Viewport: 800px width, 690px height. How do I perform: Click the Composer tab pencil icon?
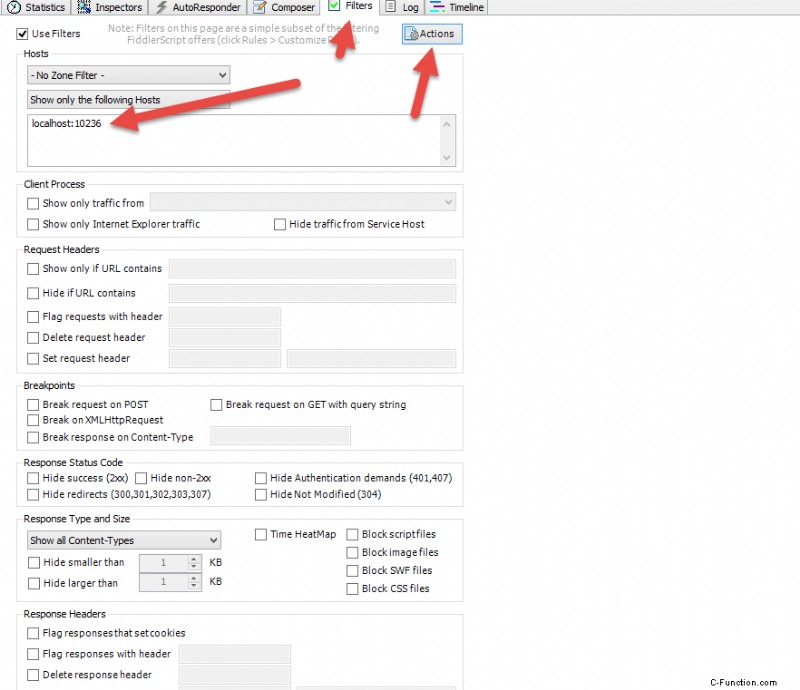(260, 7)
